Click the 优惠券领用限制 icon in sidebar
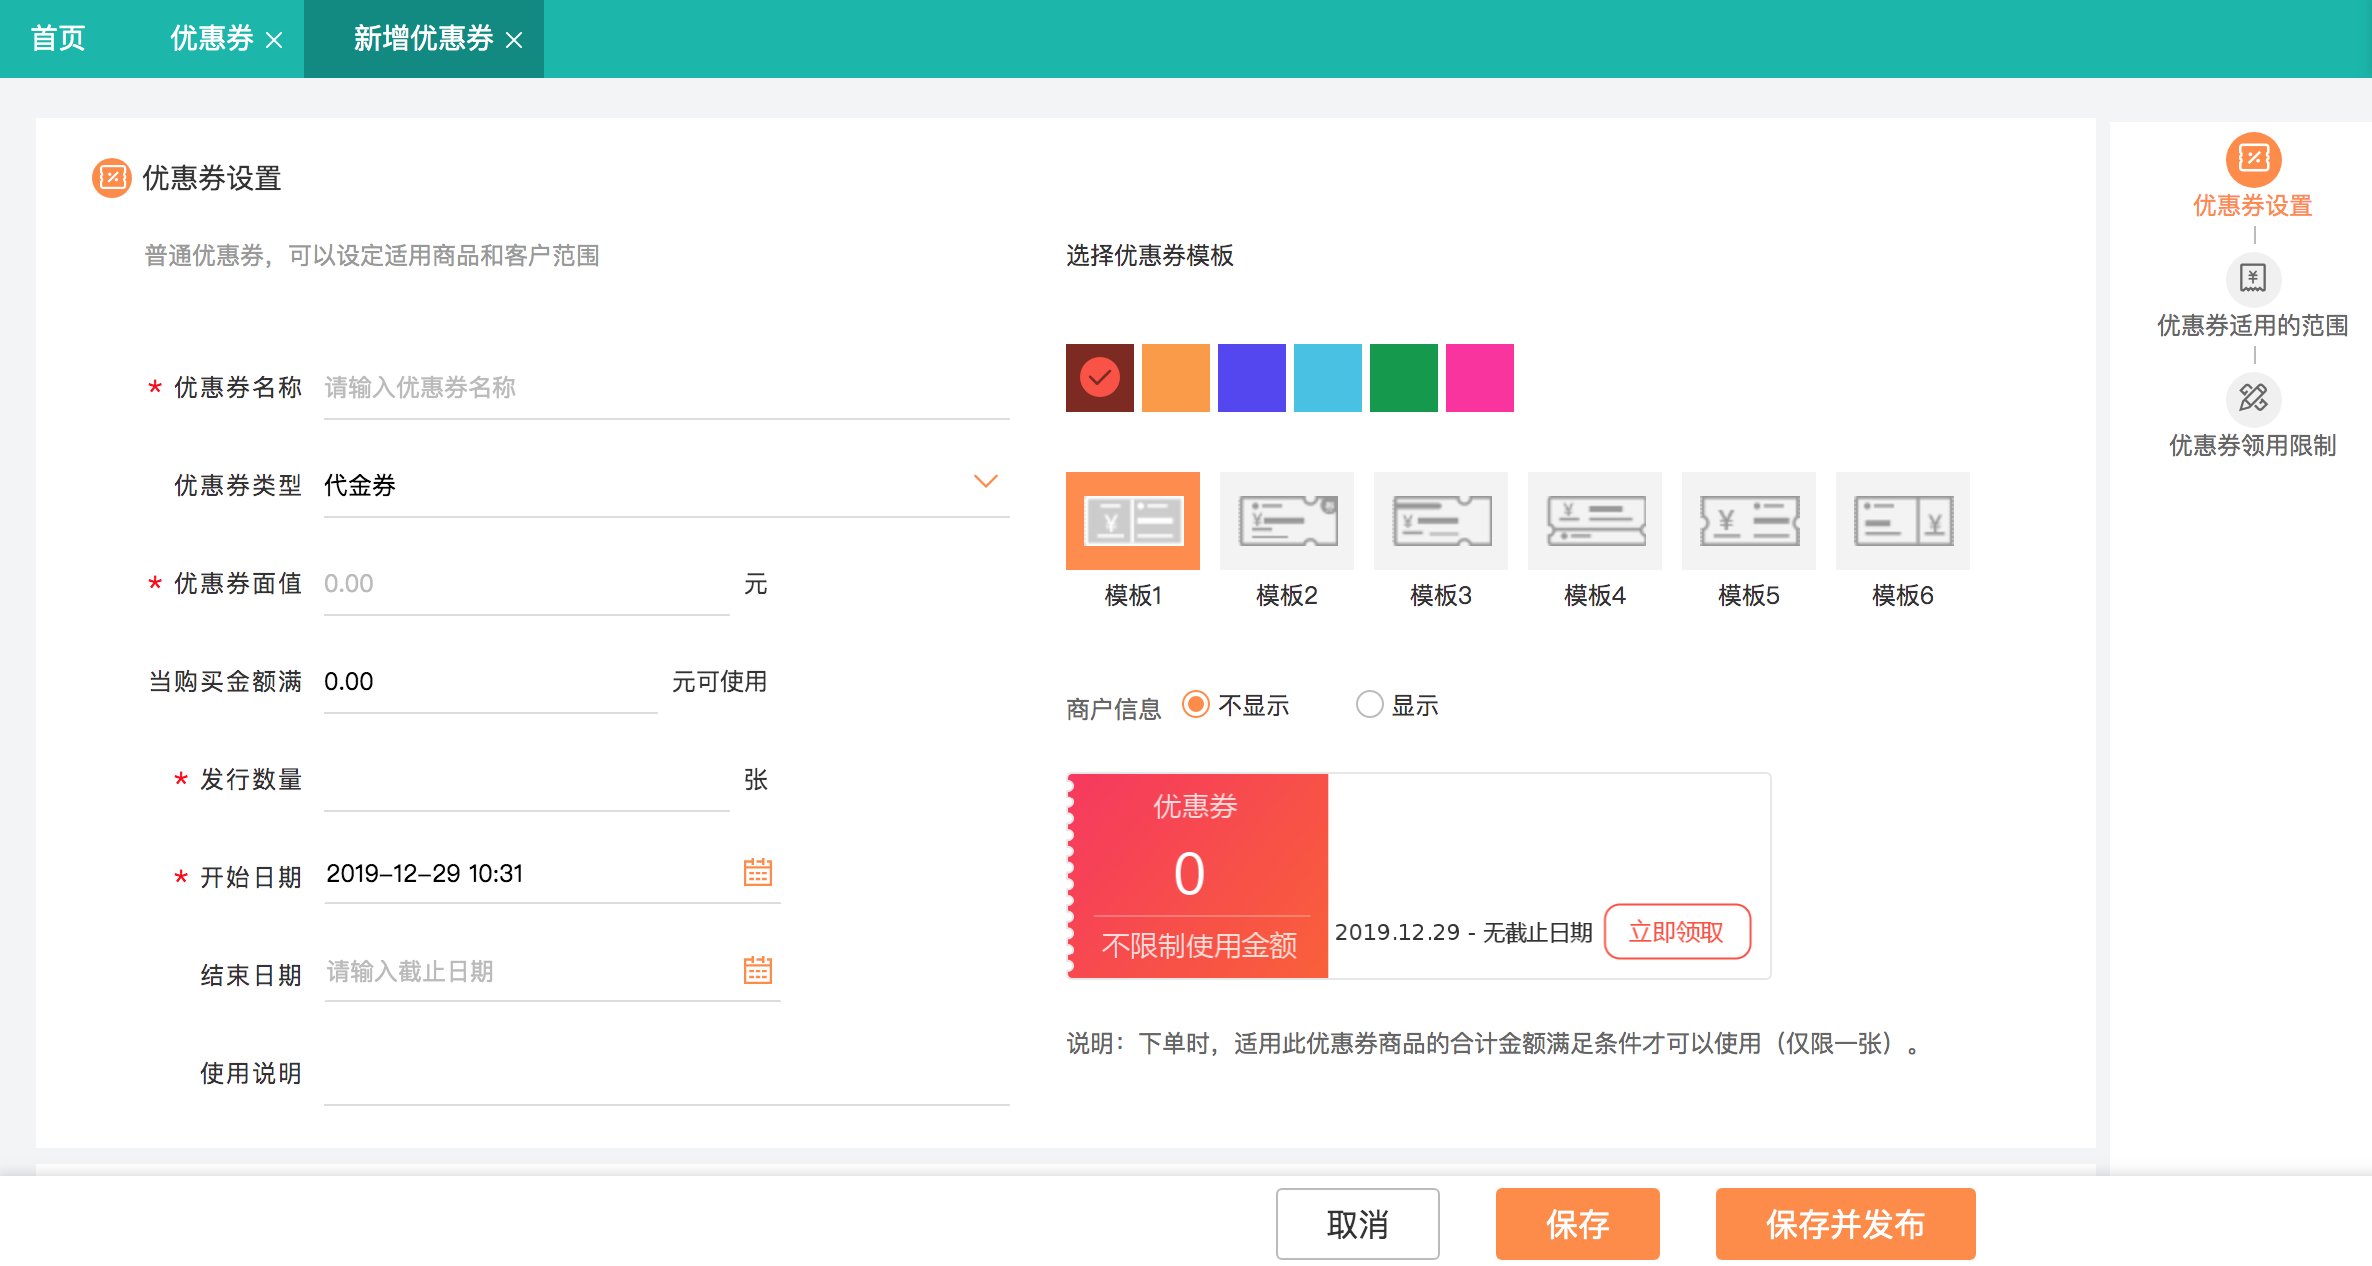 (2256, 398)
